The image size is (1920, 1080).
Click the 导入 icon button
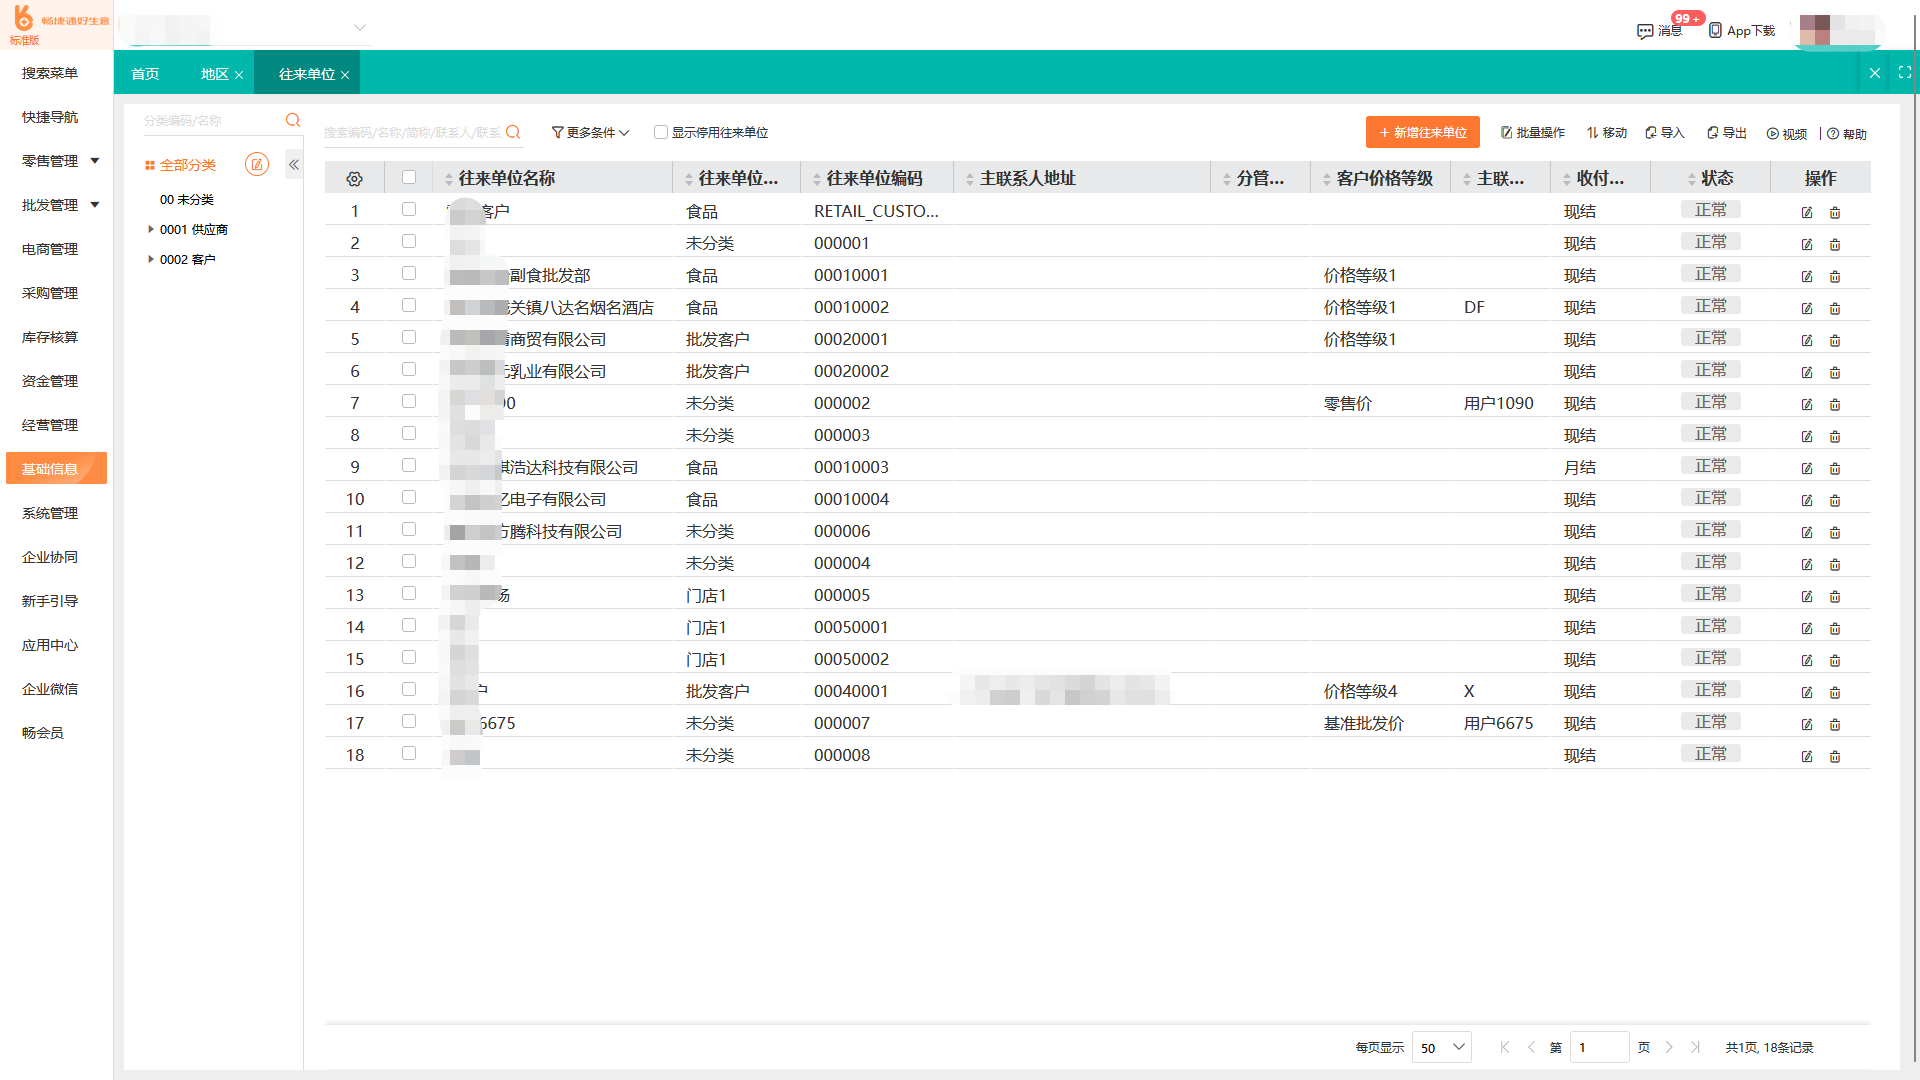coord(1667,131)
